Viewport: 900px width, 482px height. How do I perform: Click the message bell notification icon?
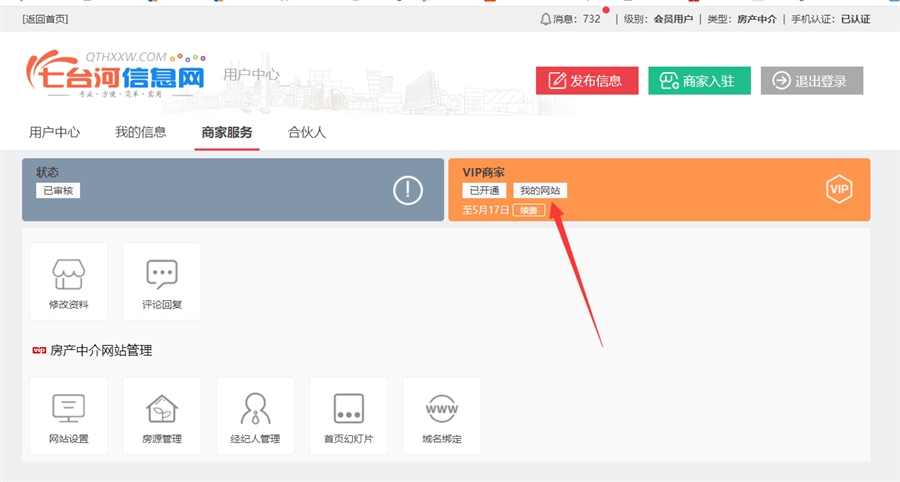click(x=546, y=19)
